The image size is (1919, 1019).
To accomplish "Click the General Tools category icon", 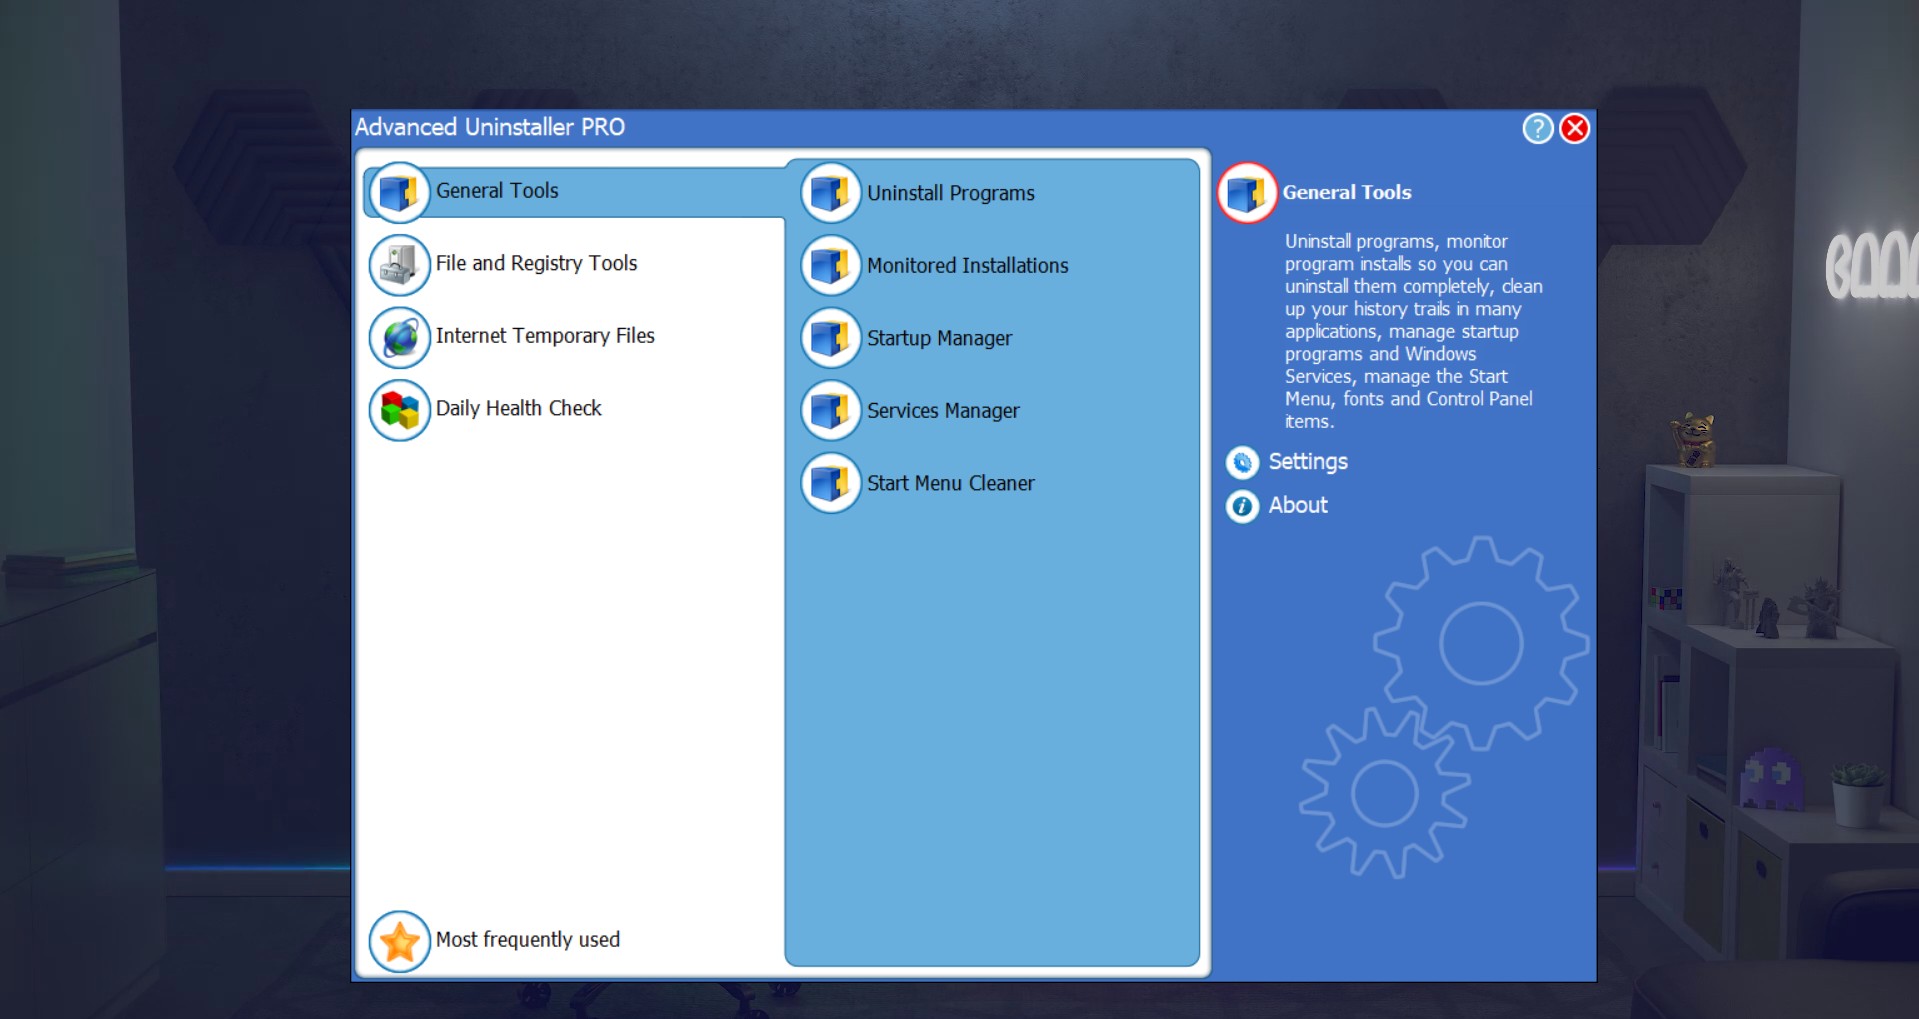I will click(399, 192).
